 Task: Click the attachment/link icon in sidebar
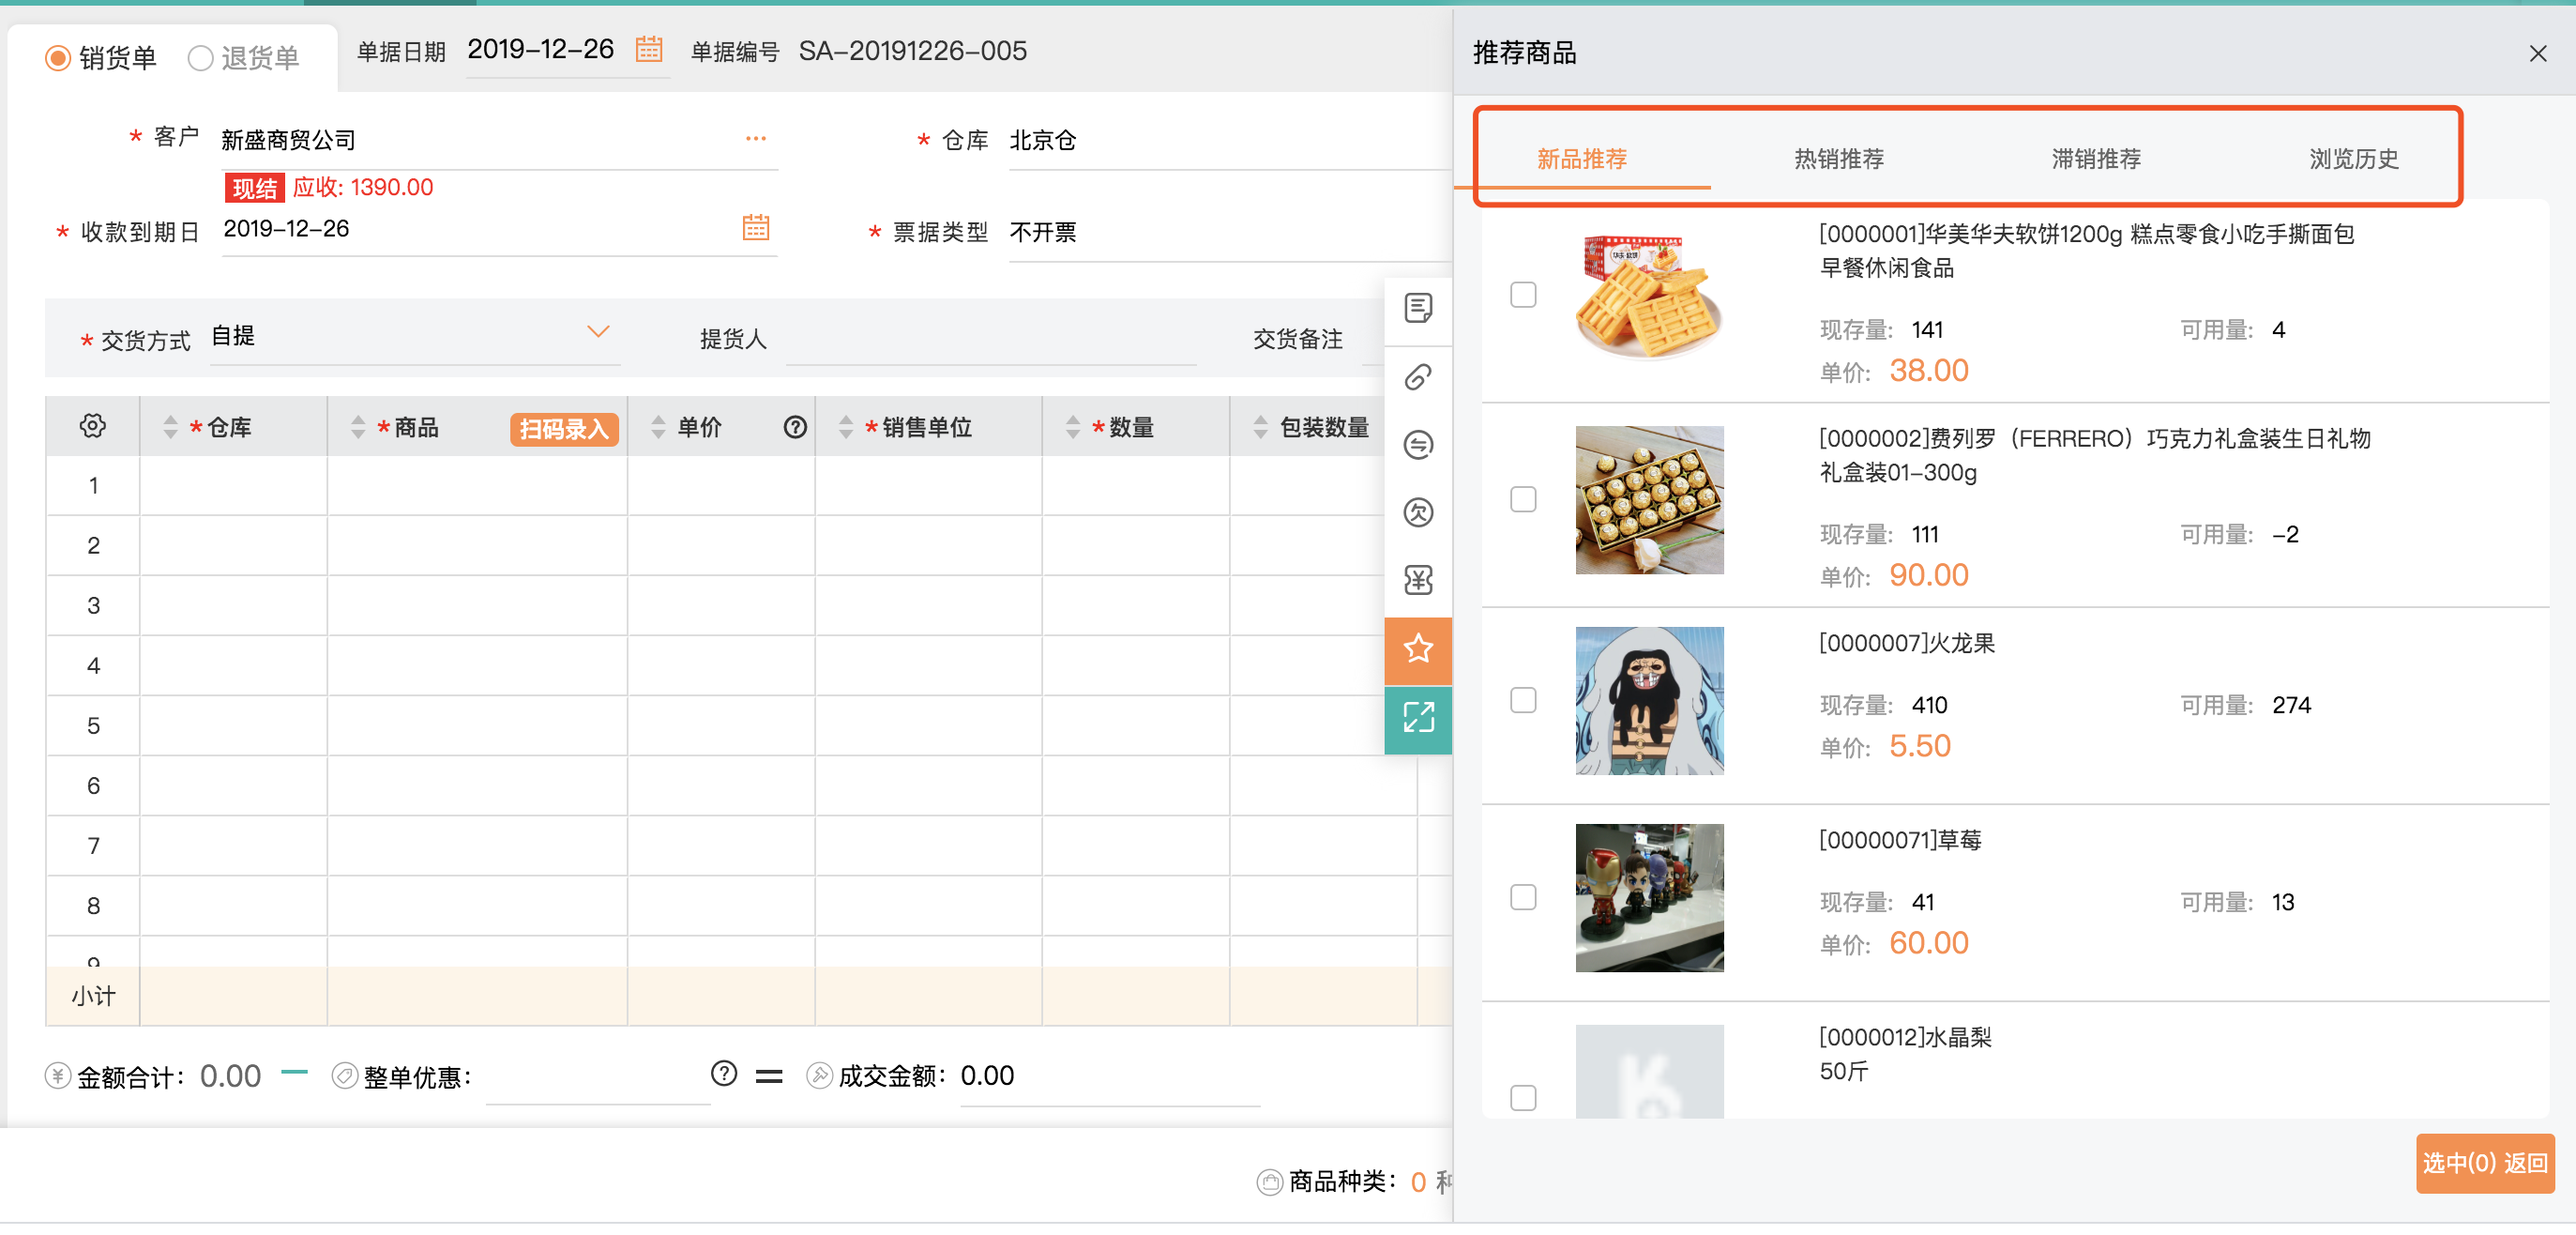point(1417,378)
